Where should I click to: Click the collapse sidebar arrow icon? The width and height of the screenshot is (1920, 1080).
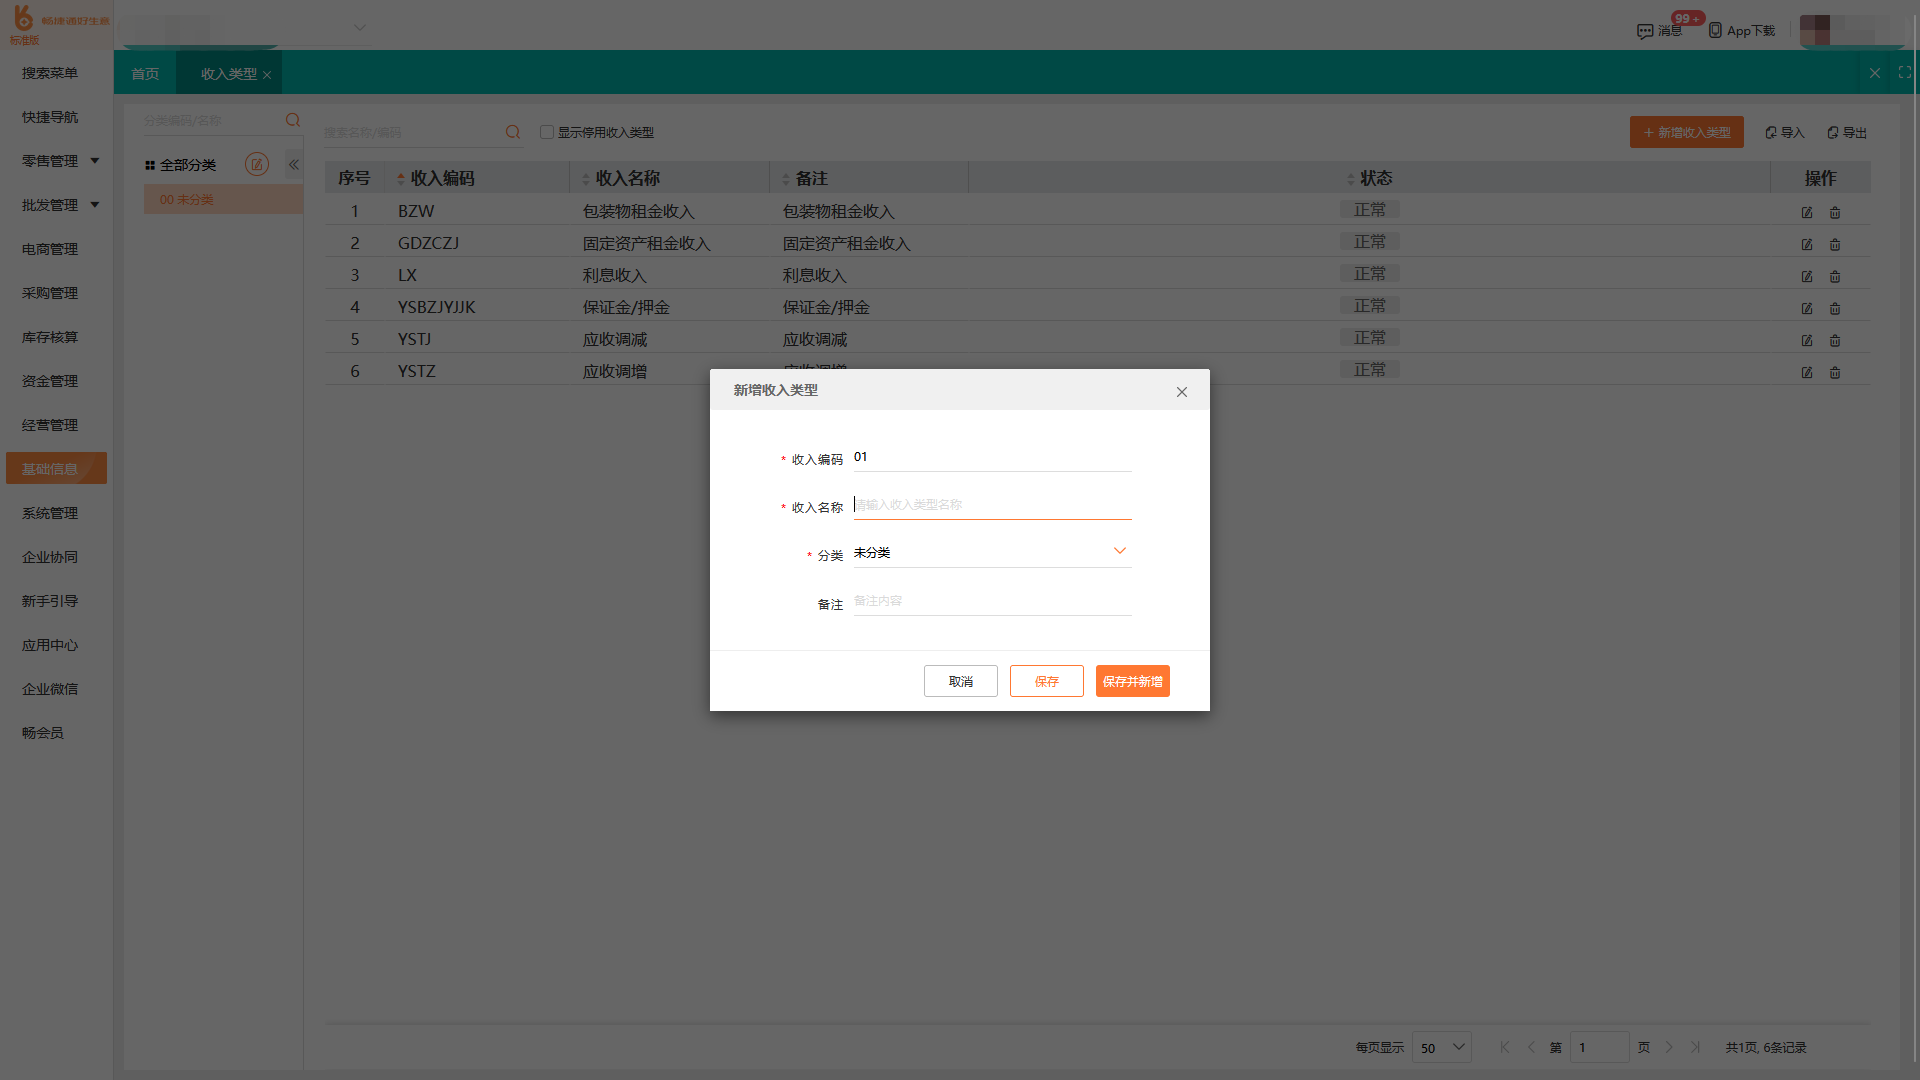293,164
